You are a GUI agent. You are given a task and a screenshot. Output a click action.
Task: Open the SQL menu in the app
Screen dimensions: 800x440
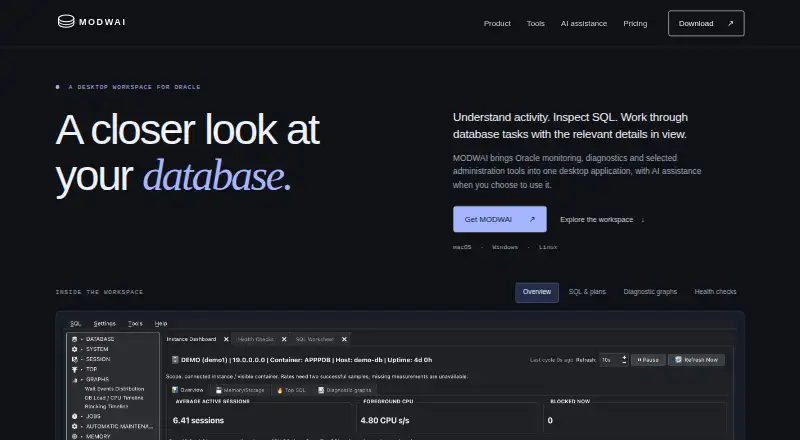(76, 324)
